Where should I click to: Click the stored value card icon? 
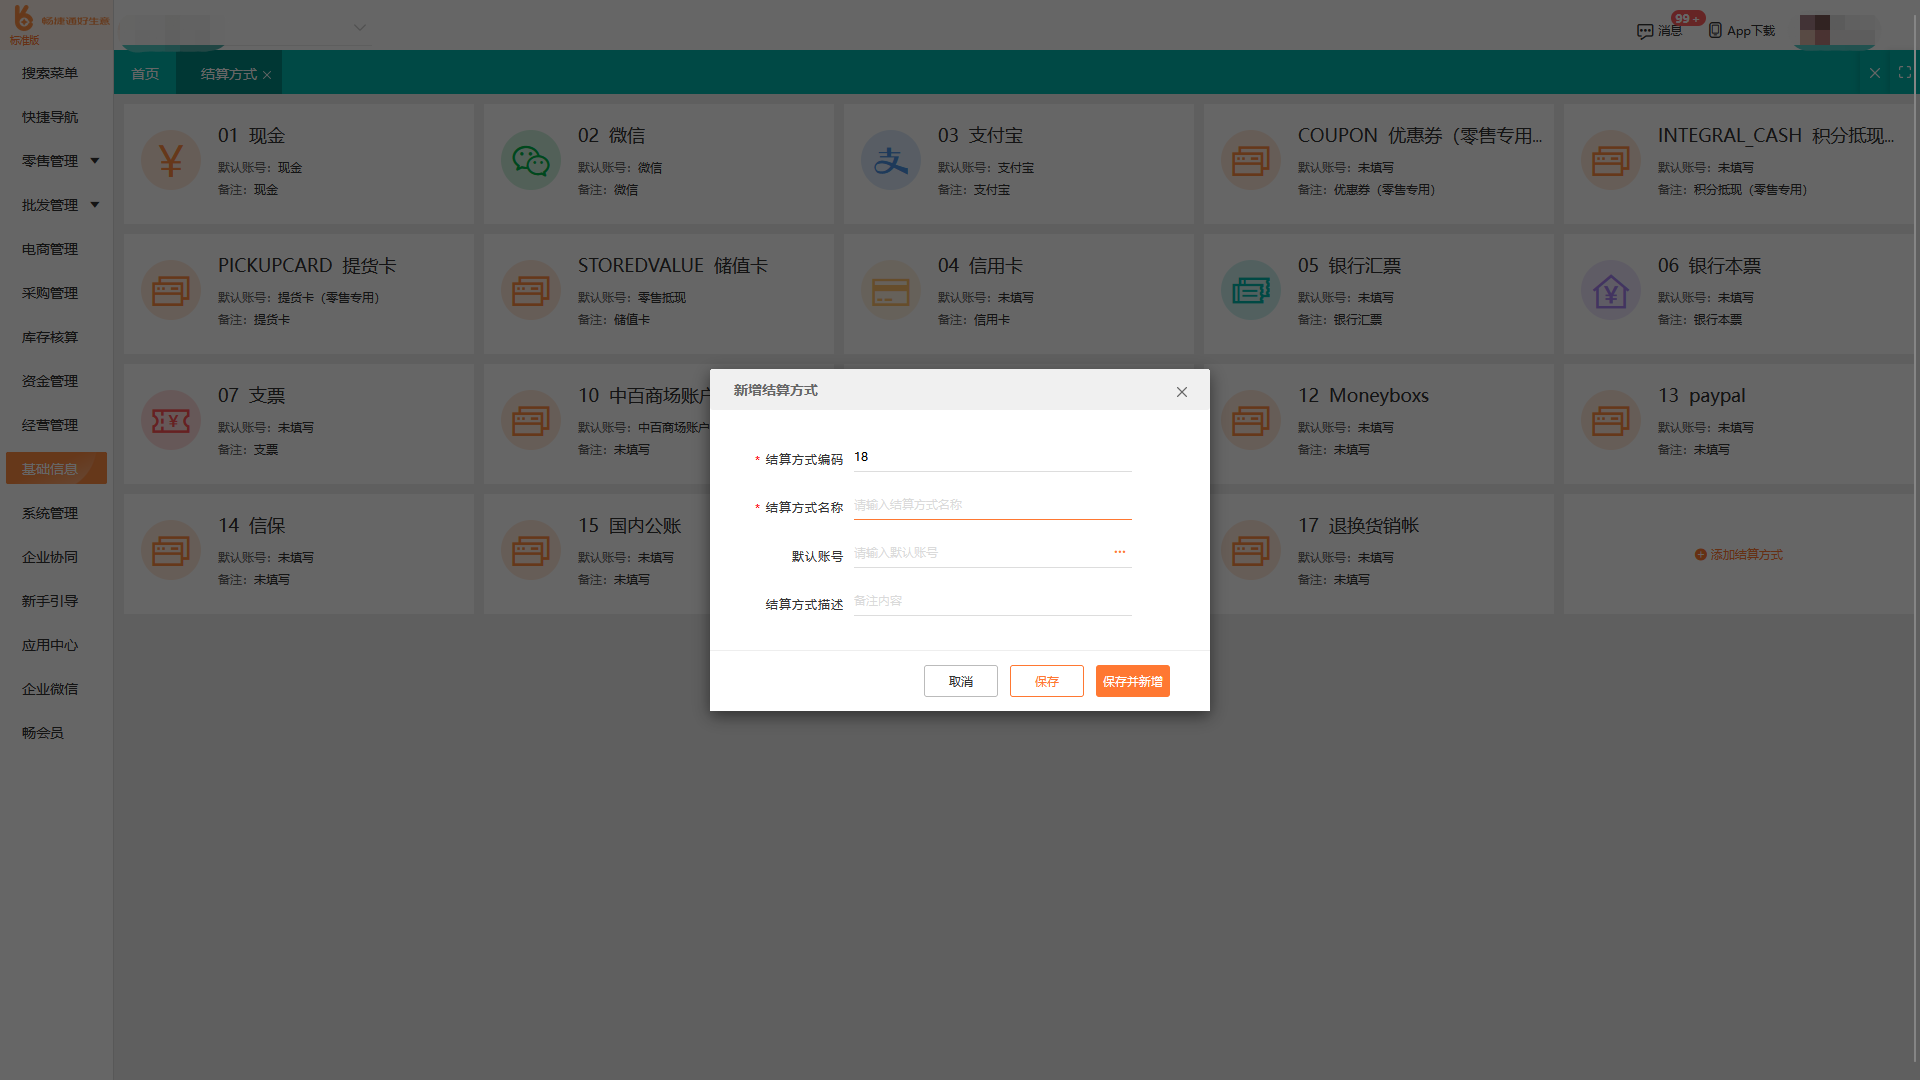pyautogui.click(x=529, y=290)
